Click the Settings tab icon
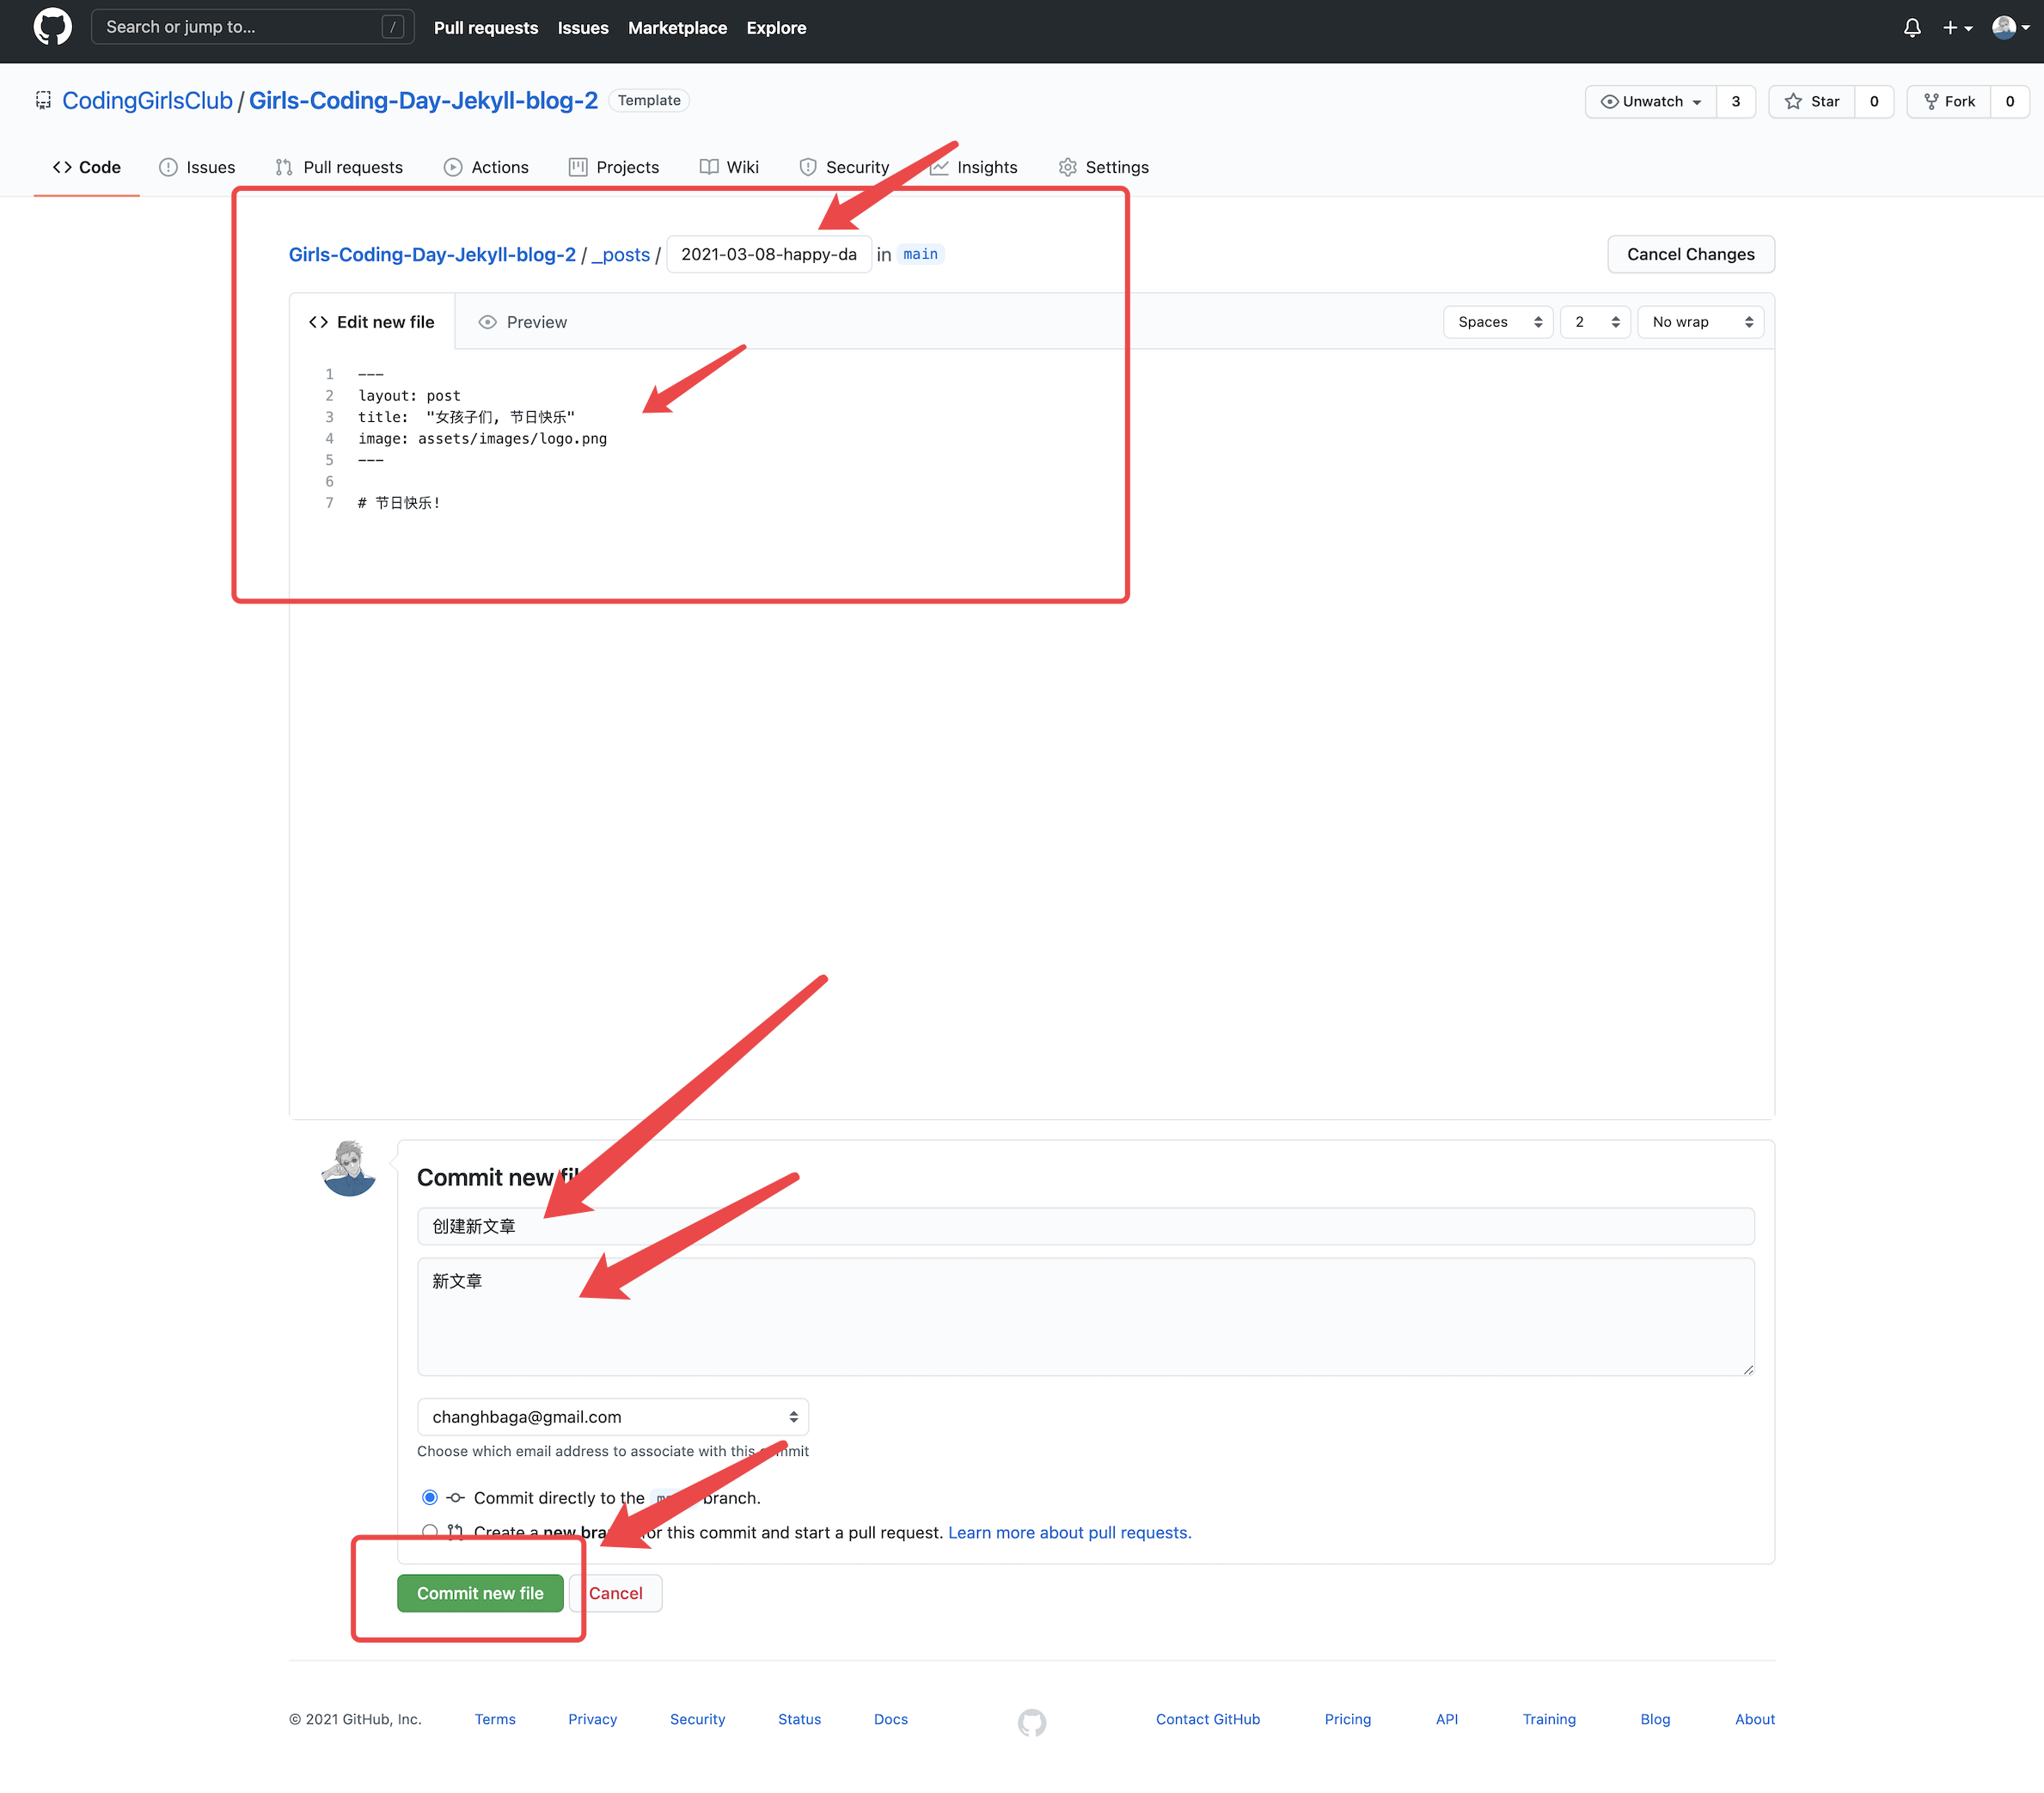This screenshot has width=2044, height=1793. (1068, 165)
